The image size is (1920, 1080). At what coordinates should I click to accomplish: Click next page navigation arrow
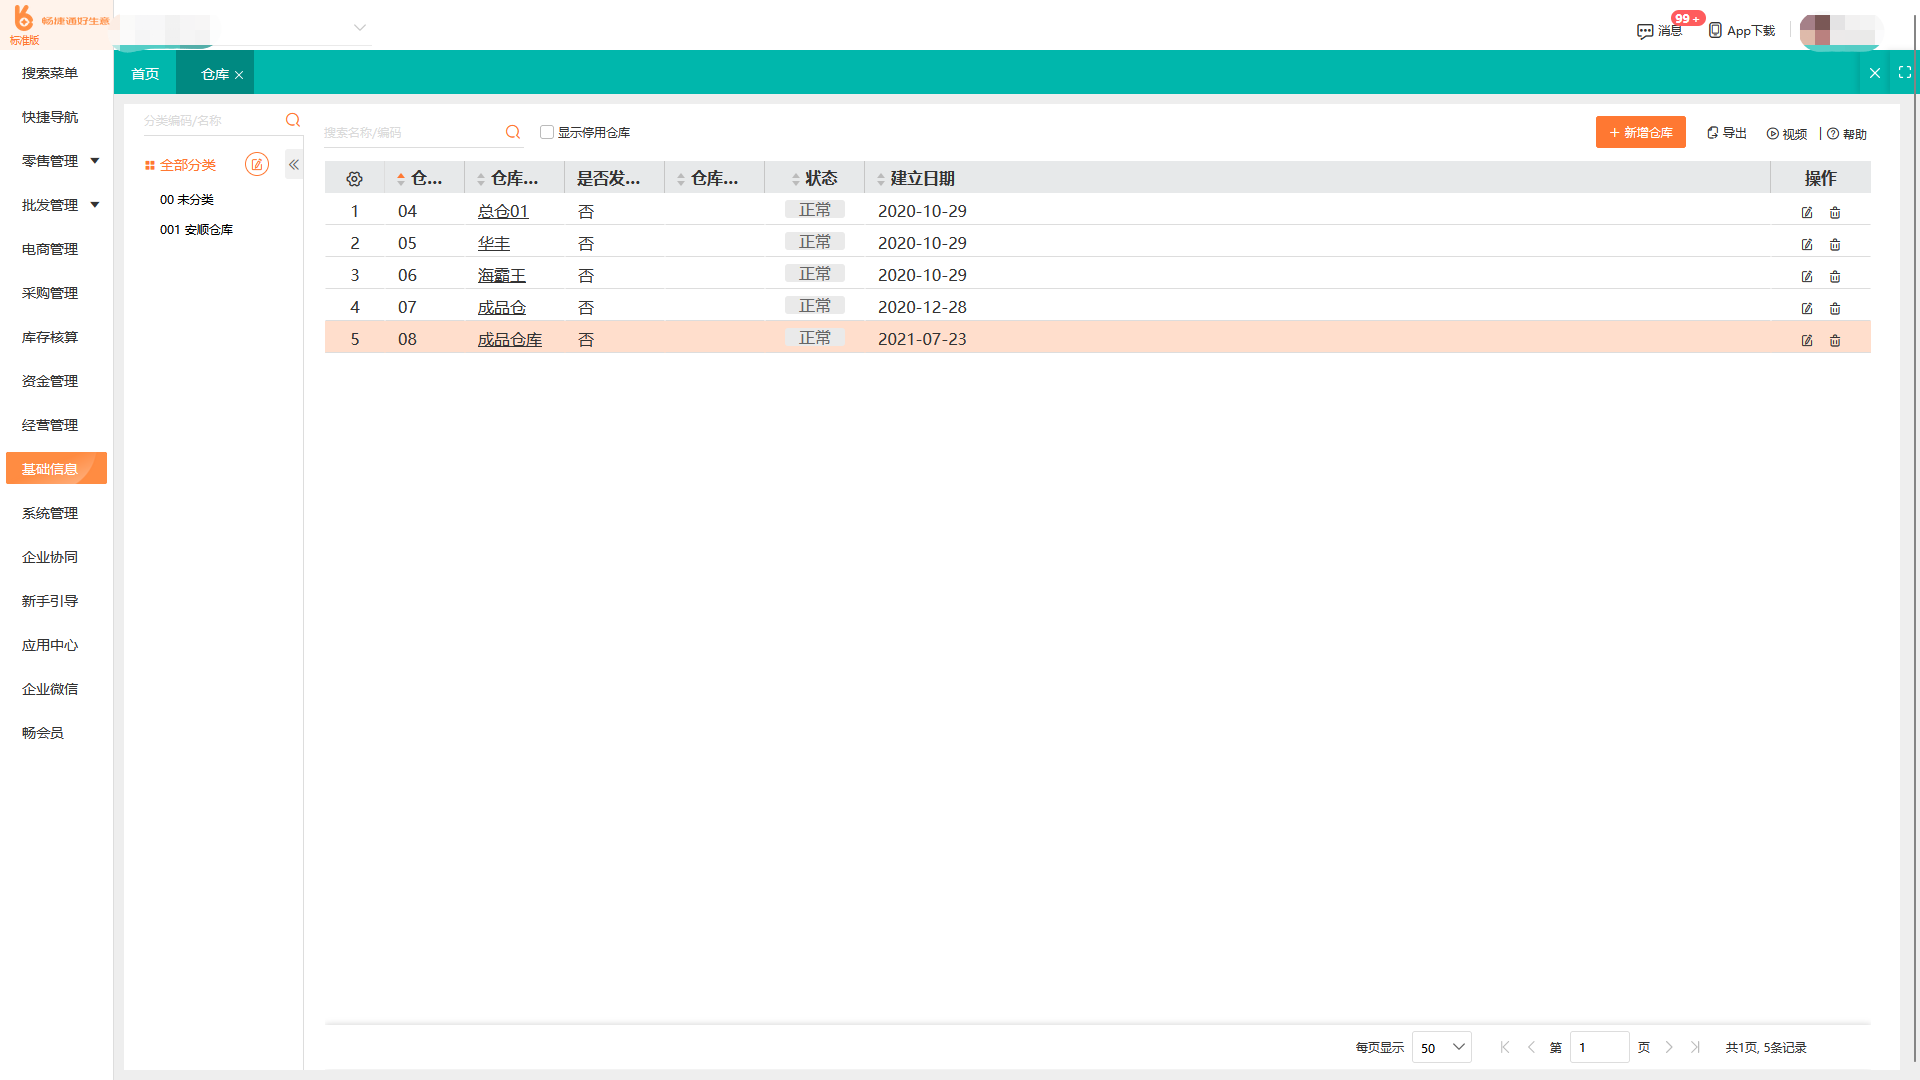coord(1668,1047)
